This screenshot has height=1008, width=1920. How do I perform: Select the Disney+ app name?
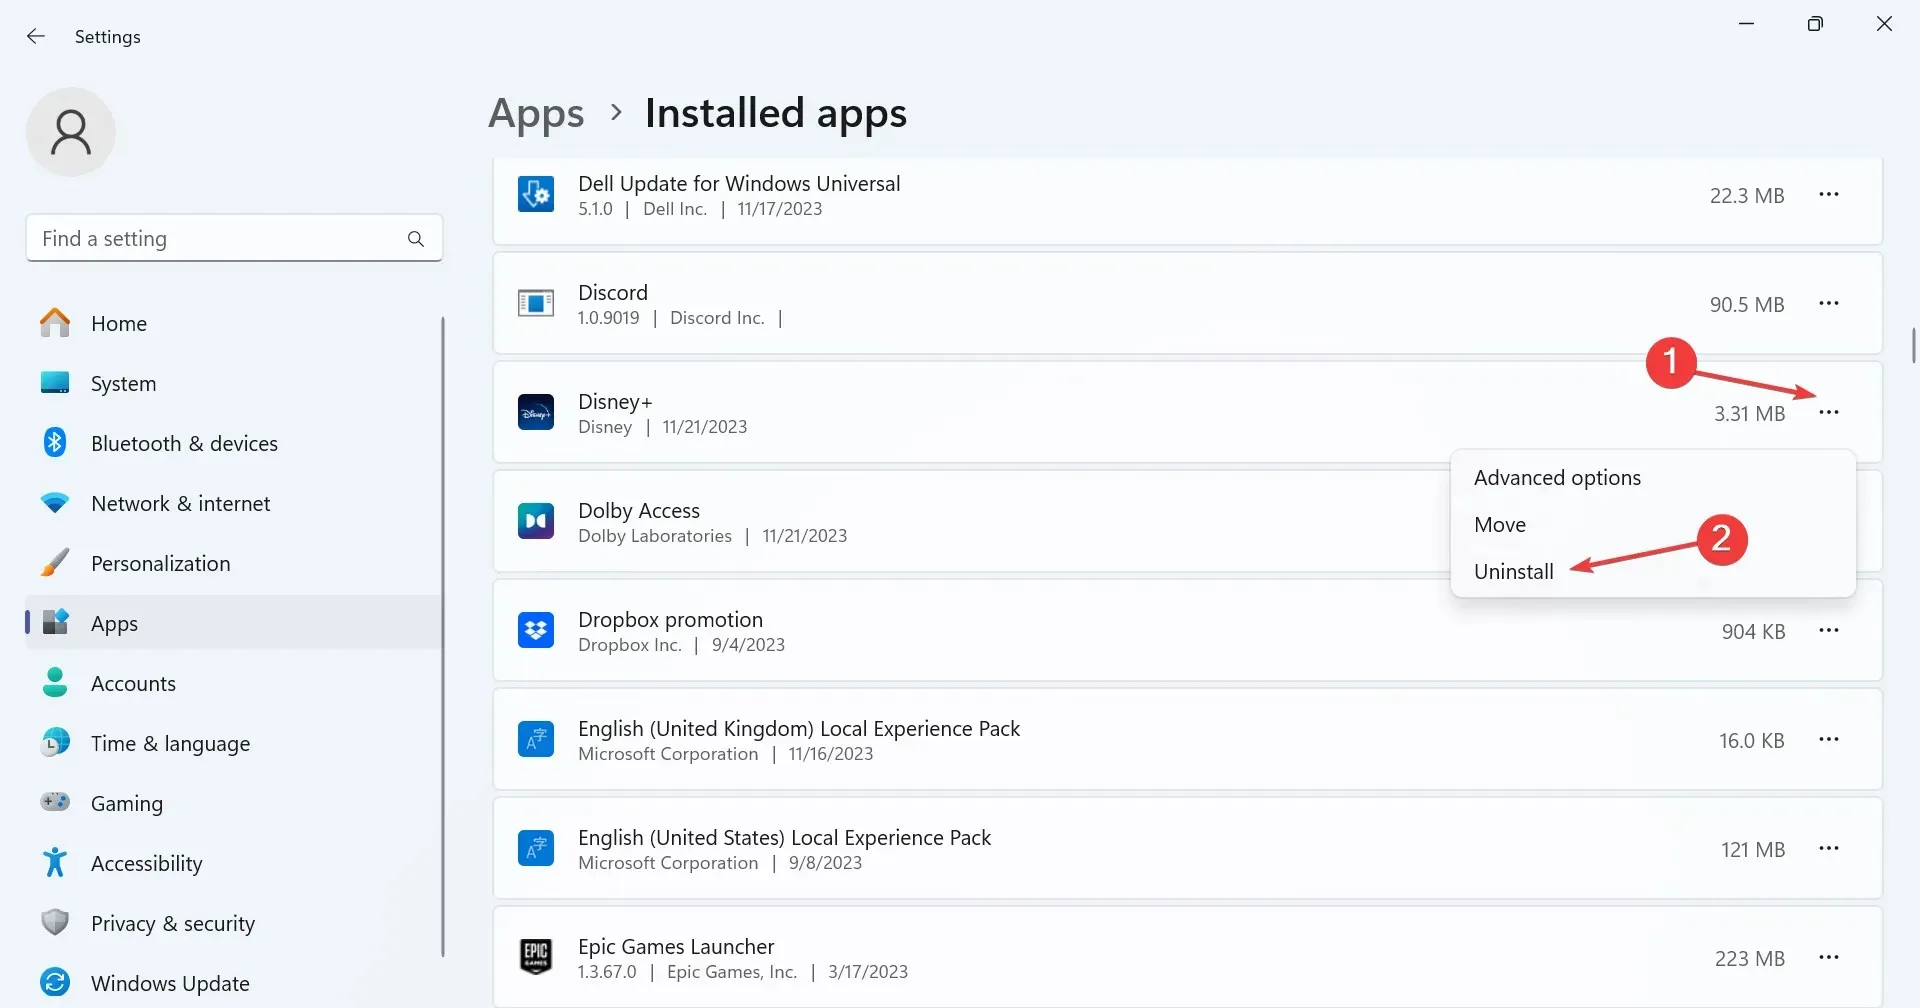coord(615,401)
